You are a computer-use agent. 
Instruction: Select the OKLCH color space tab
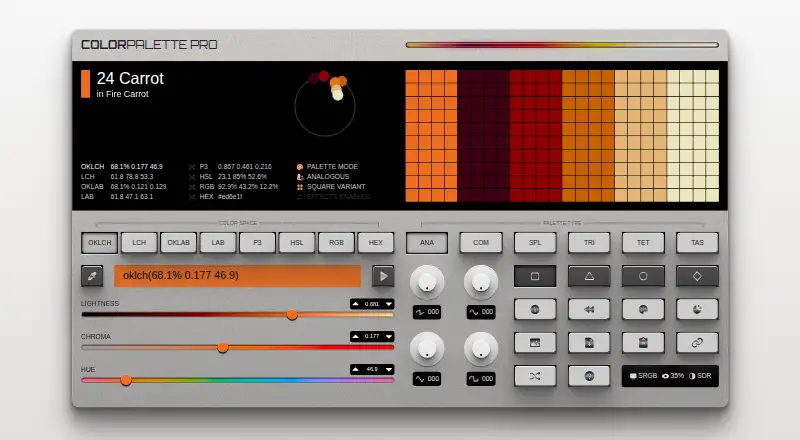click(x=99, y=243)
